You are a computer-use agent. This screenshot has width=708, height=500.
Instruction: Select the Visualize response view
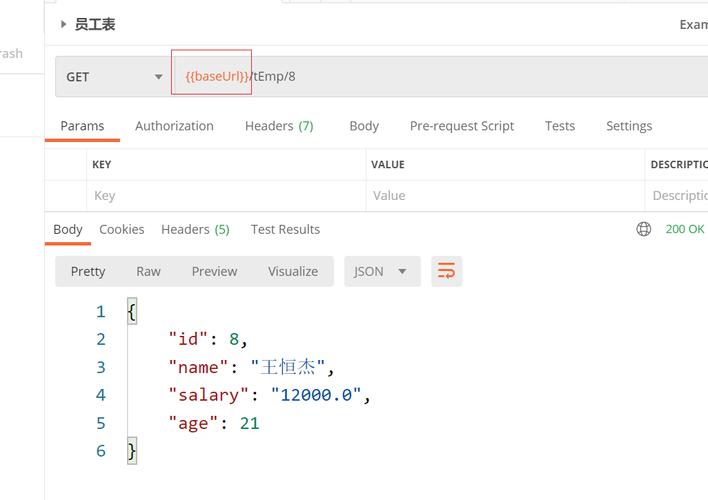293,271
